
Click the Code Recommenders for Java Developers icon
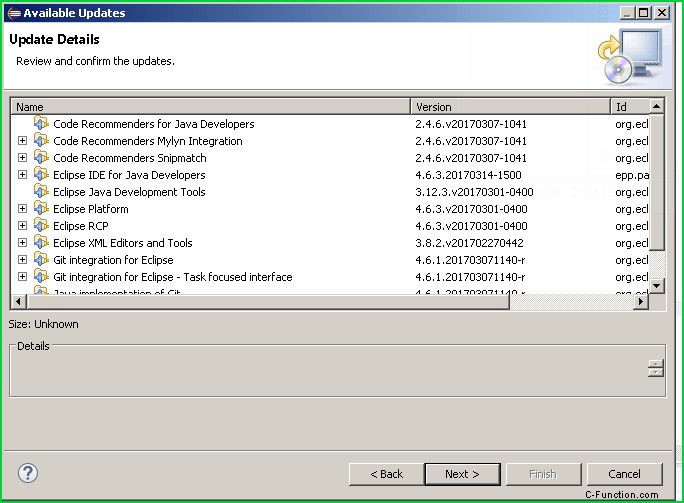tap(41, 124)
